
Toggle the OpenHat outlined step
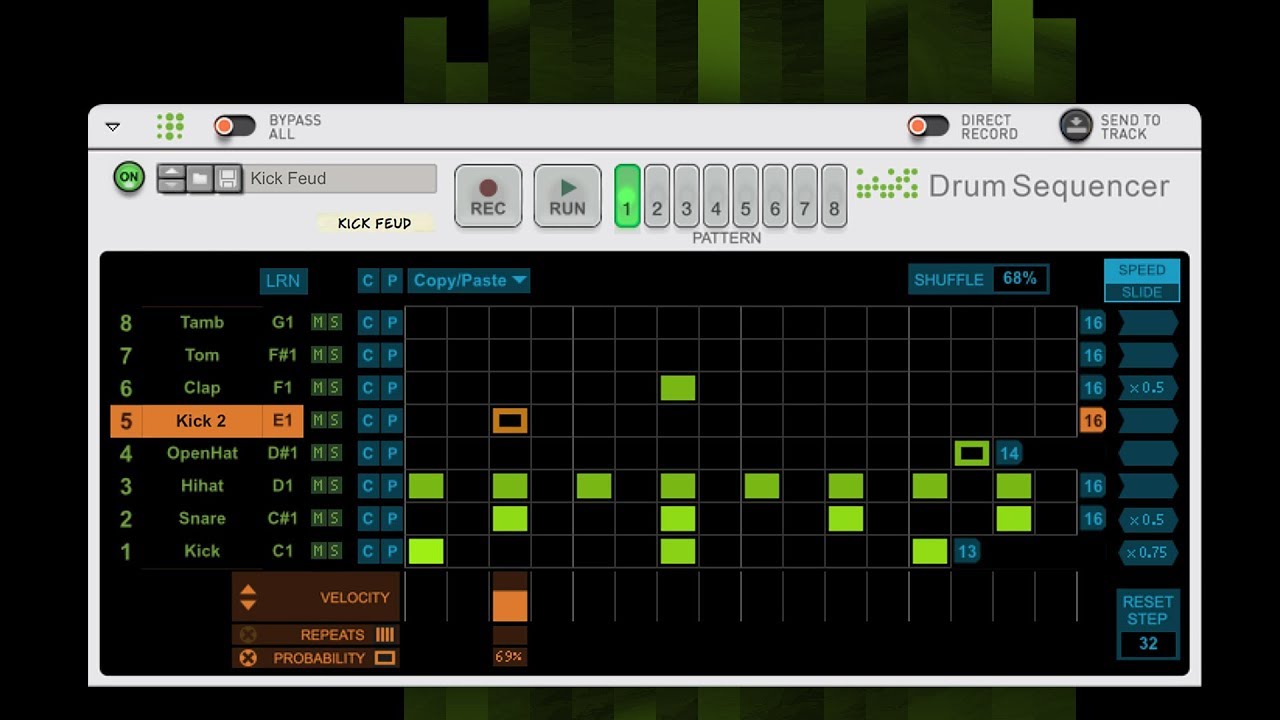point(972,453)
